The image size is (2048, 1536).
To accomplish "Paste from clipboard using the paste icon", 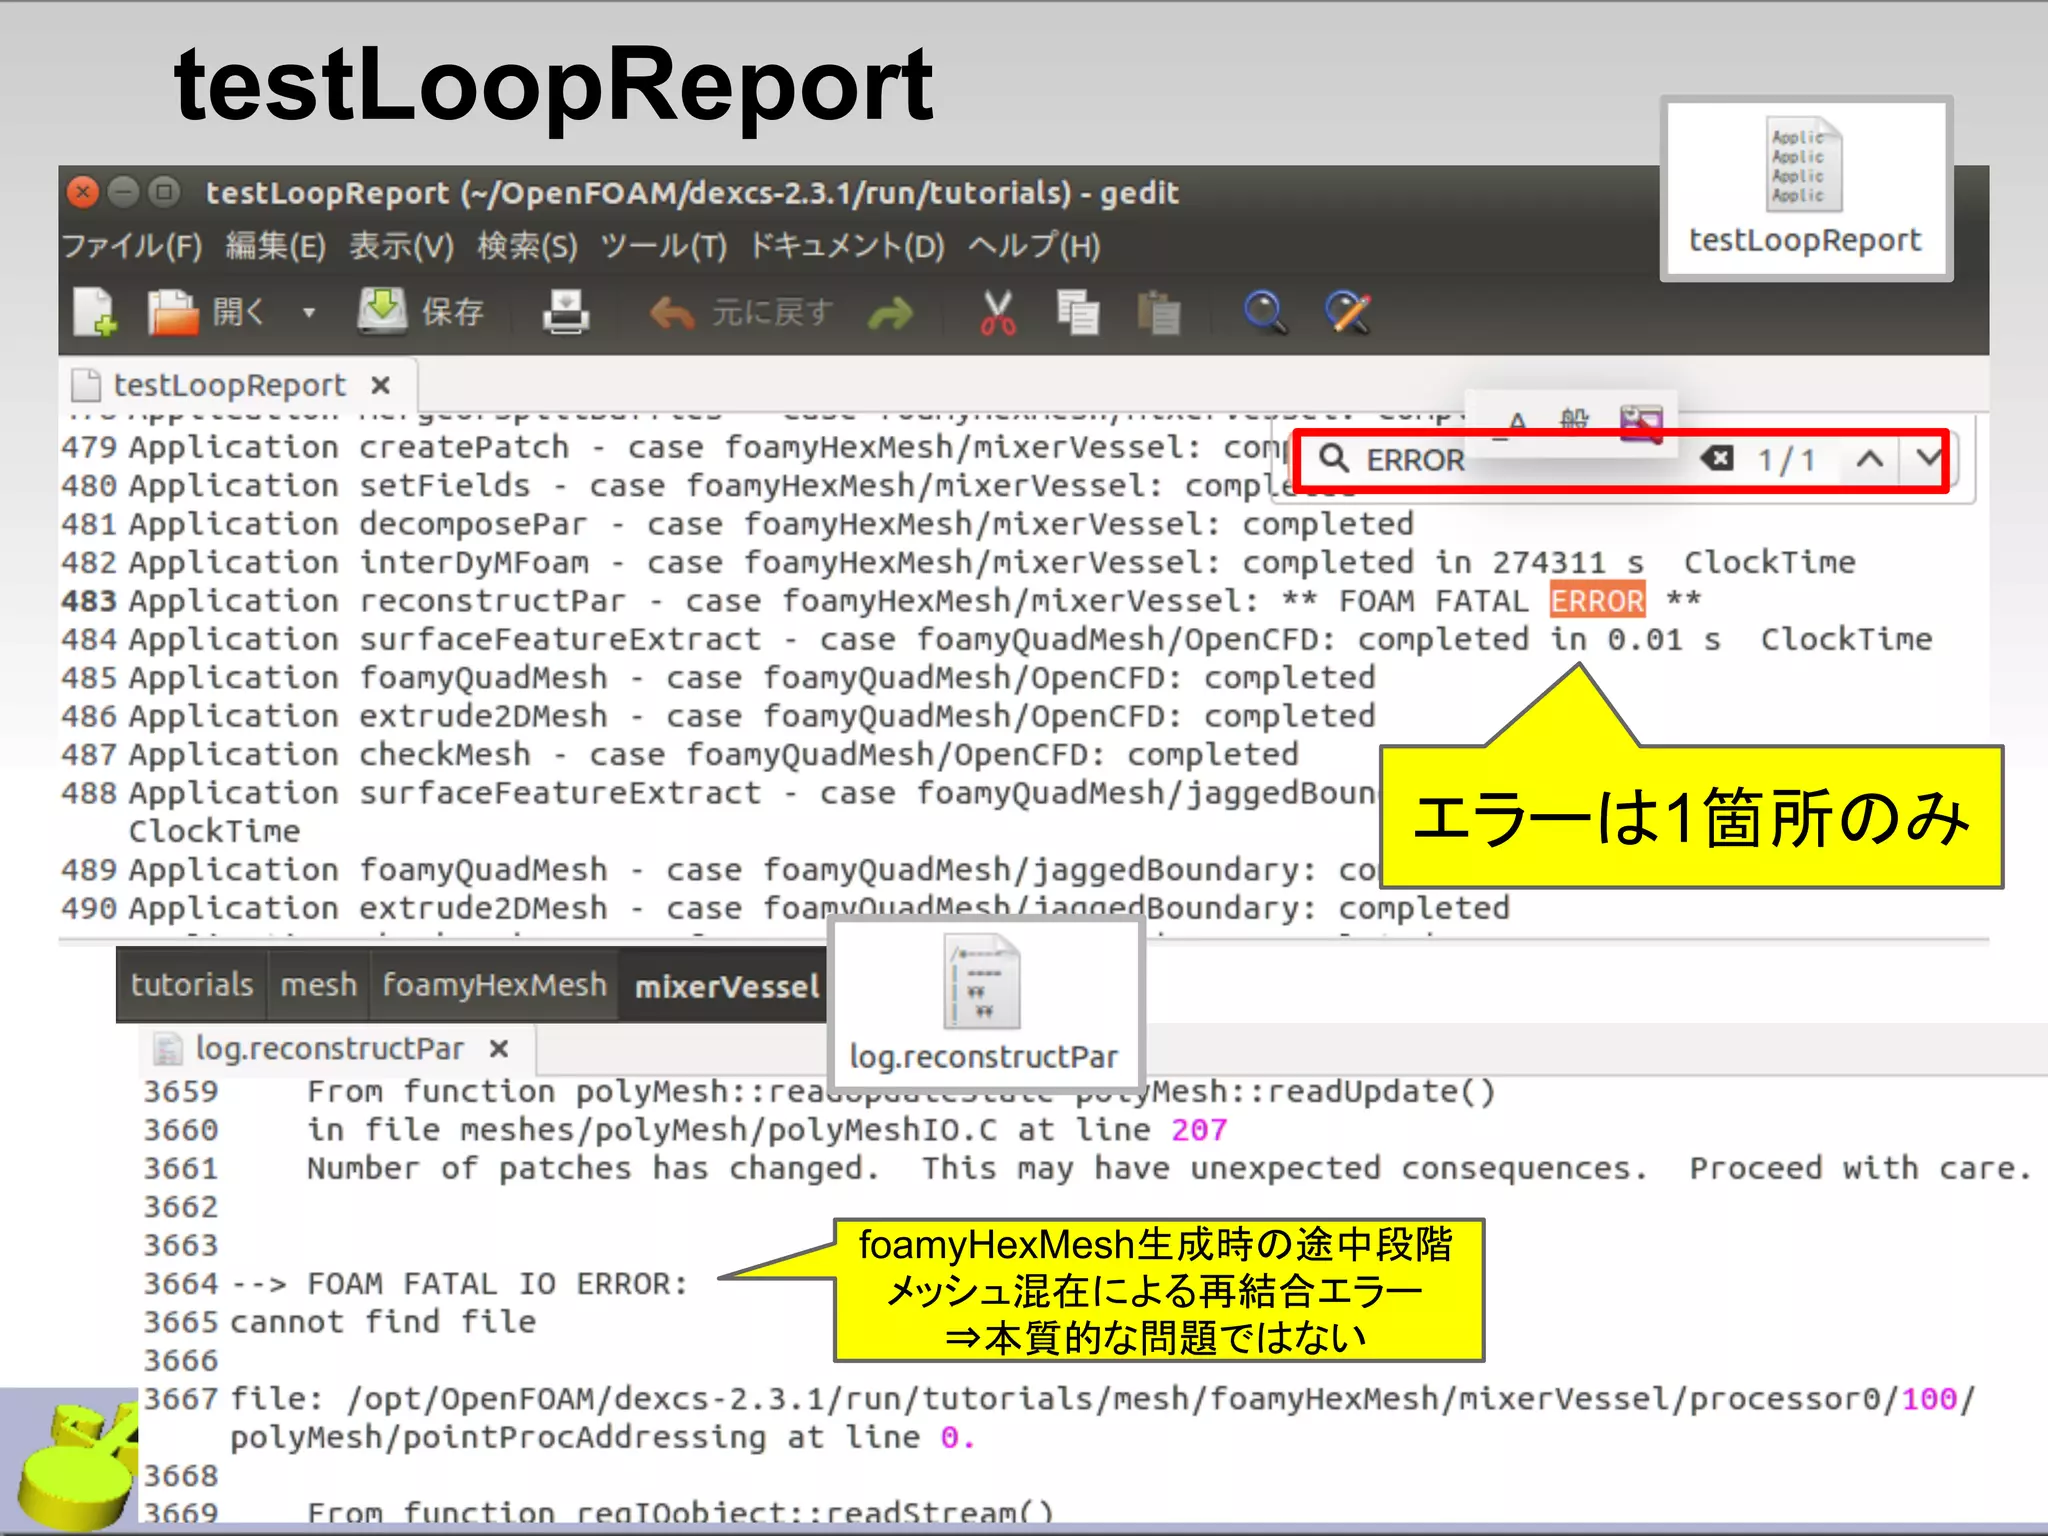I will [x=1160, y=313].
